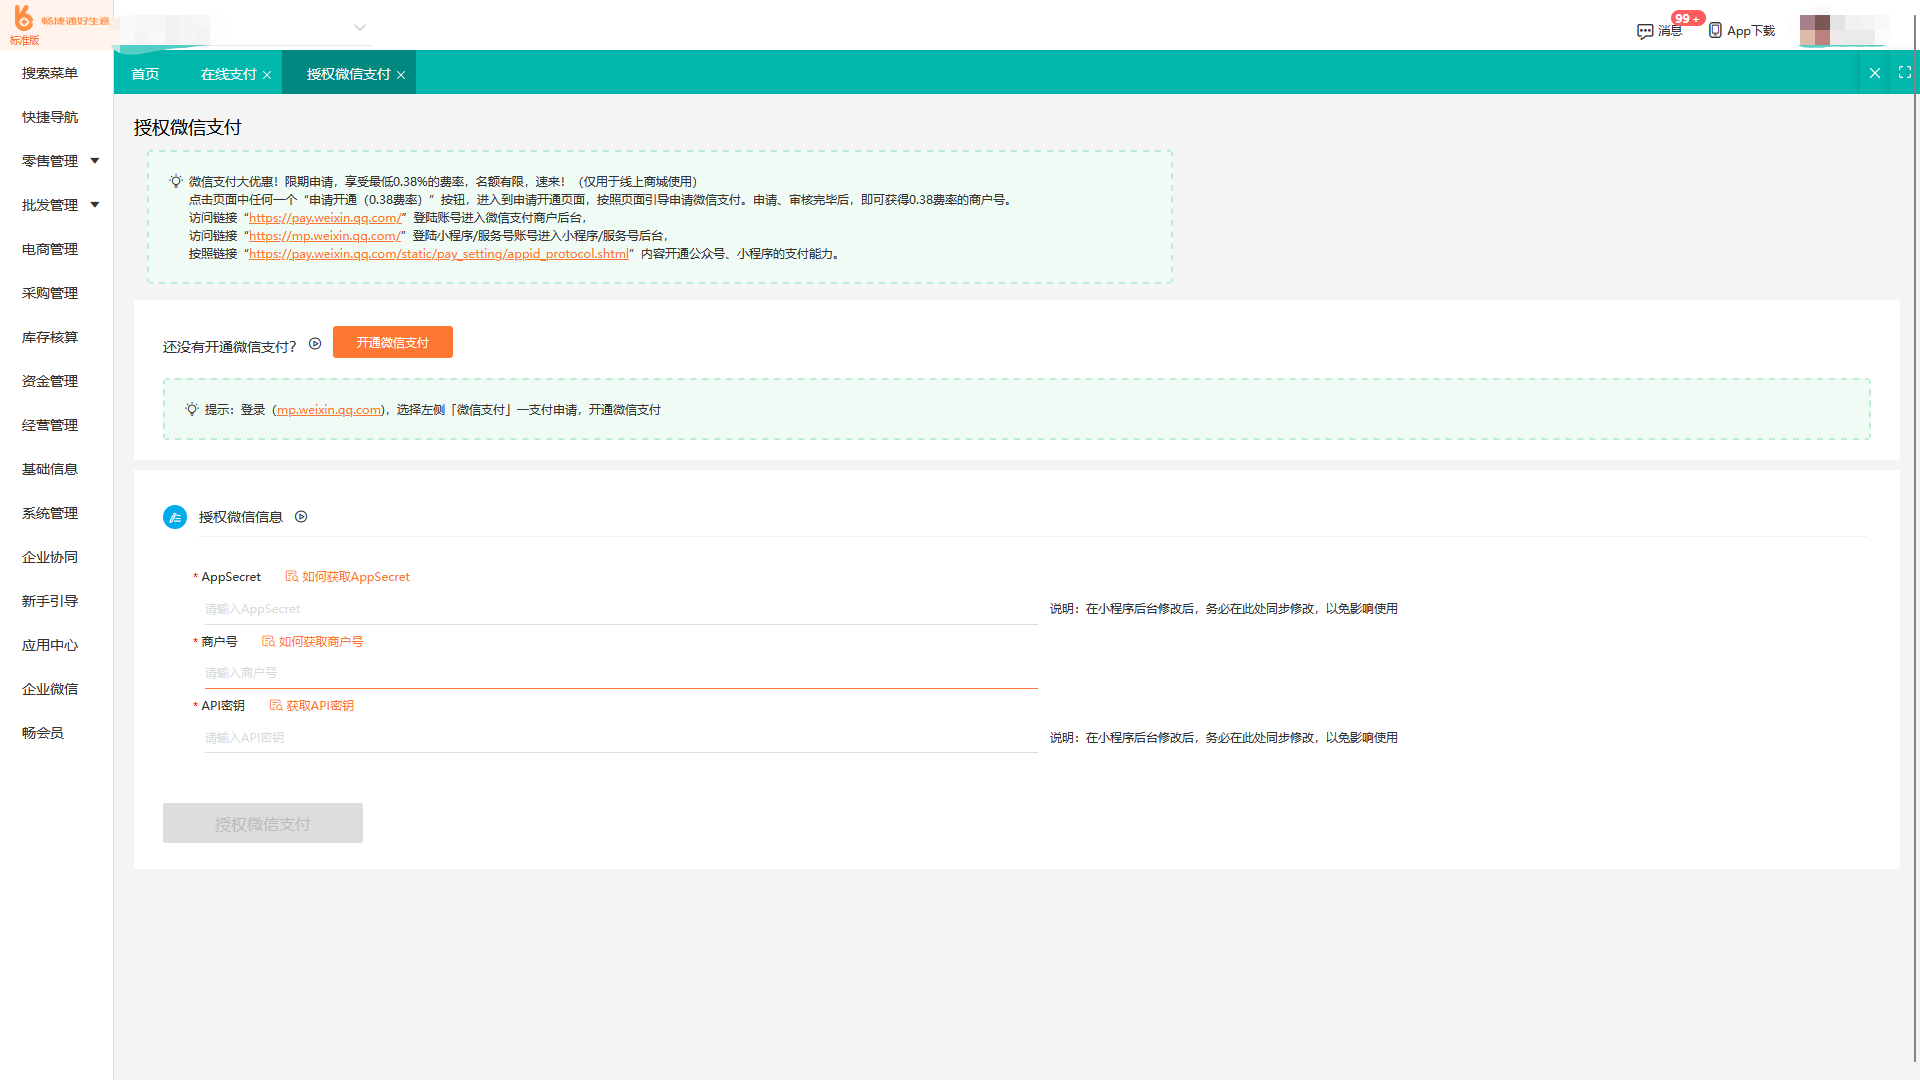Click the AppSecret help icon
This screenshot has height=1080, width=1920.
click(x=290, y=576)
